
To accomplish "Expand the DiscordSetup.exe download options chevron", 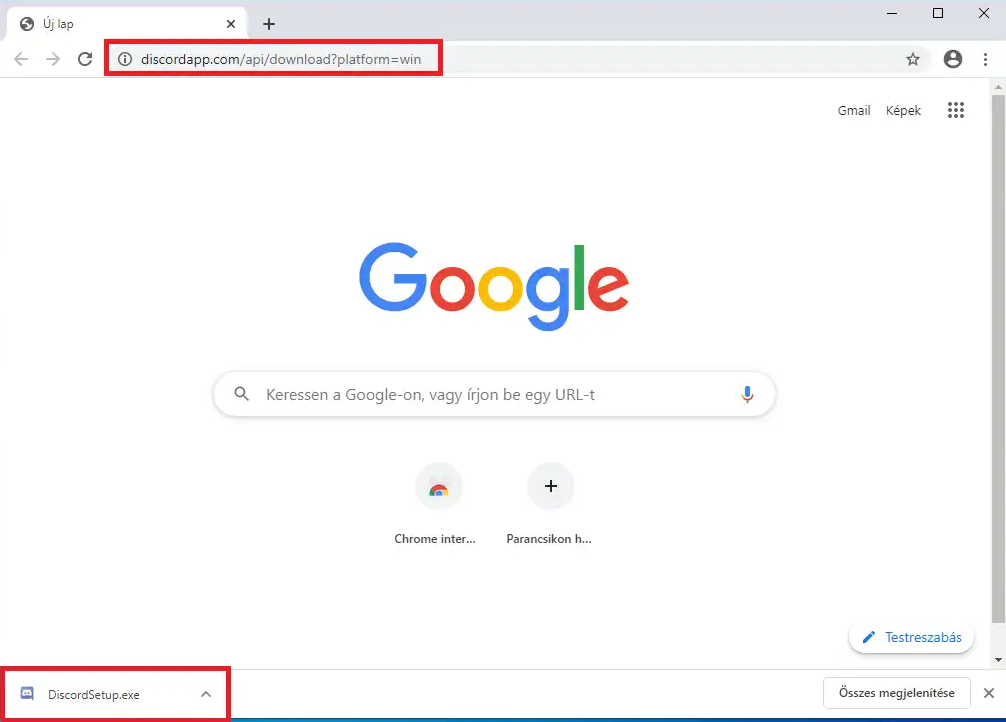I will pyautogui.click(x=206, y=694).
